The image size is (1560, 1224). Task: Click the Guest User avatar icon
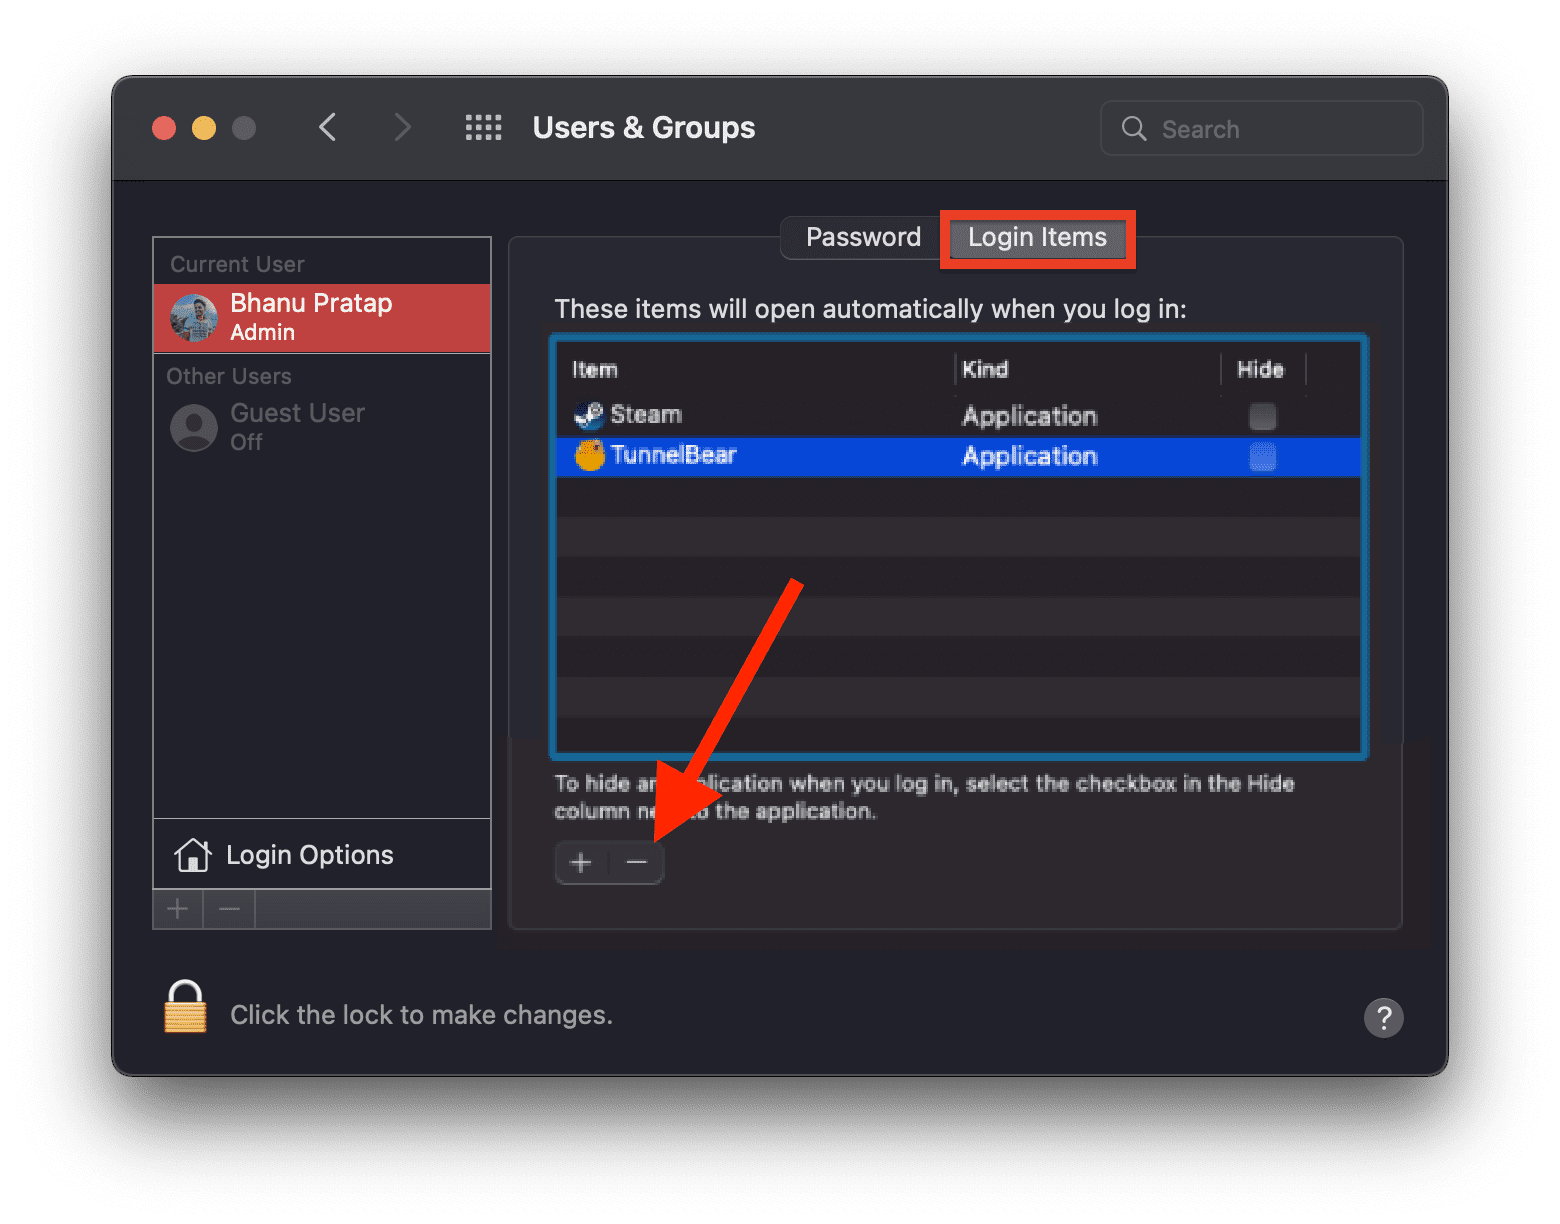[x=194, y=428]
